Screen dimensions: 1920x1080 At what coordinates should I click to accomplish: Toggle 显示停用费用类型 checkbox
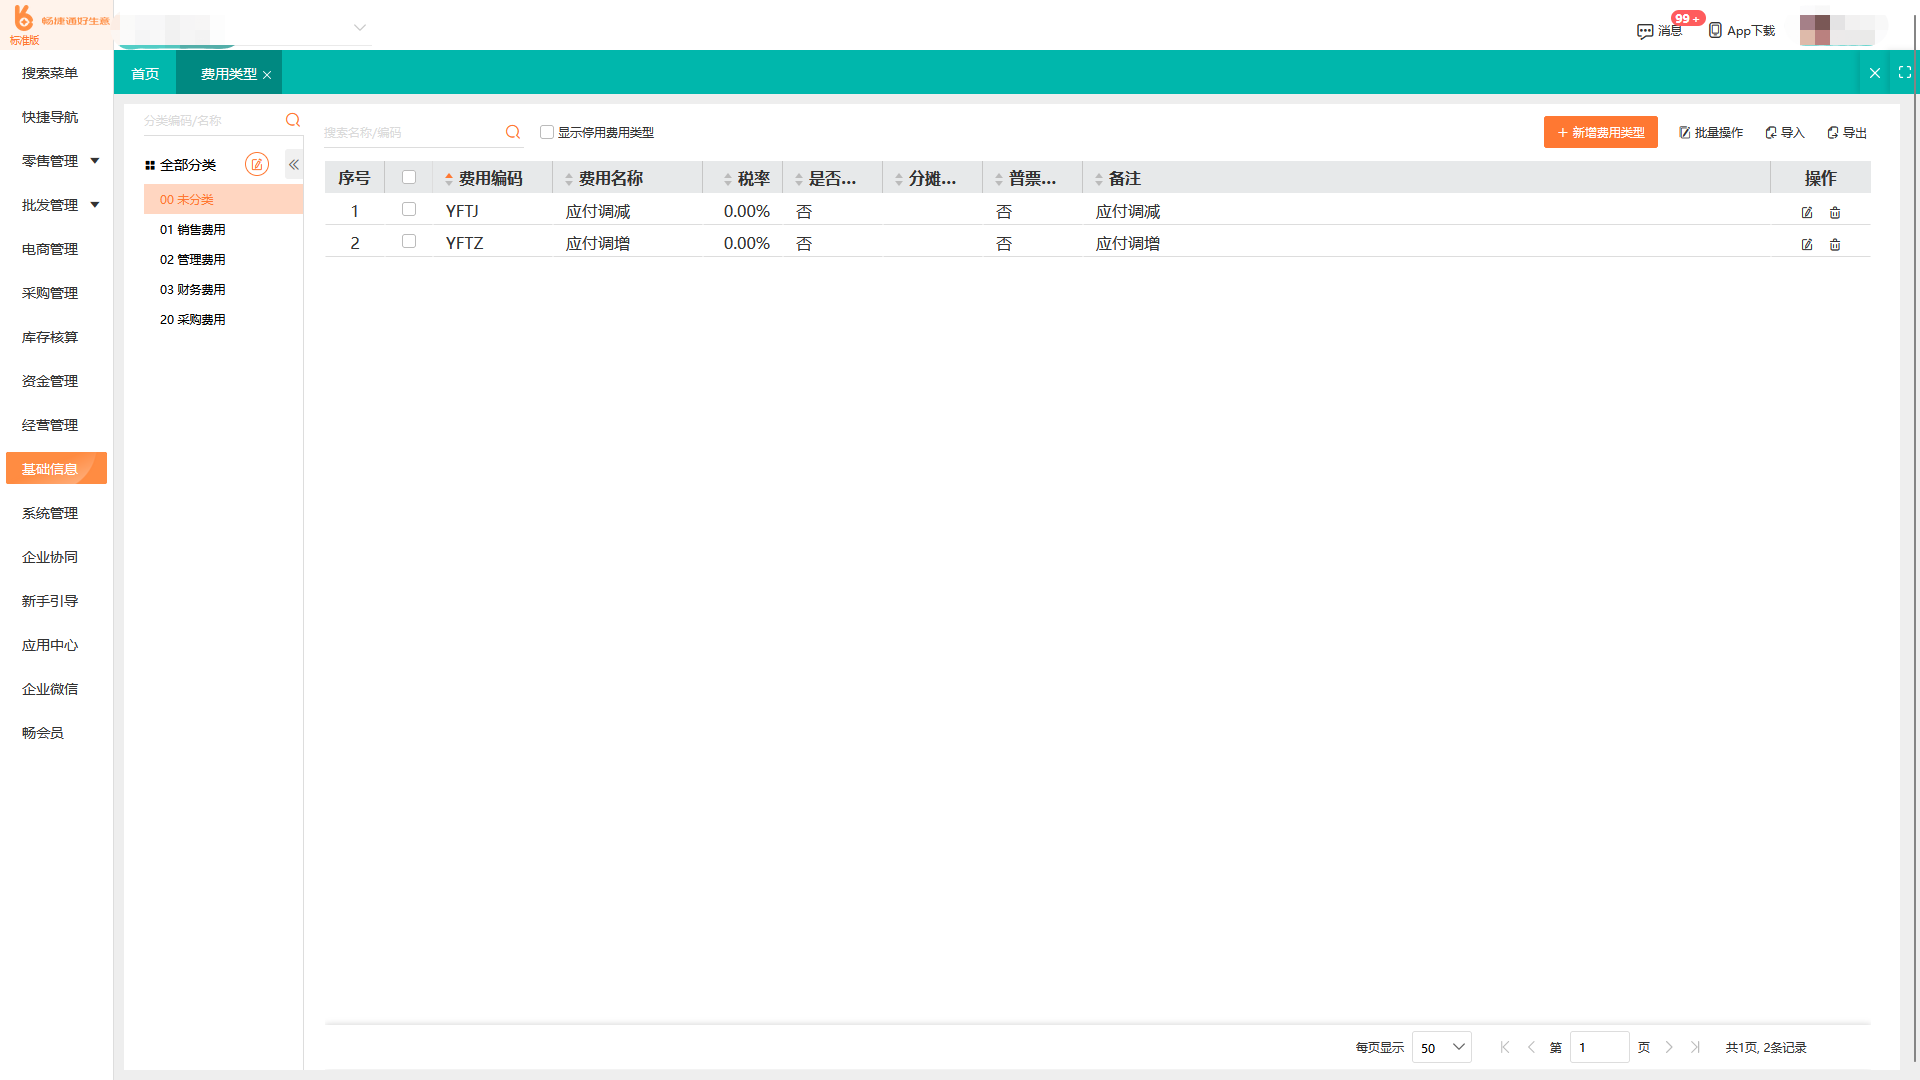546,132
